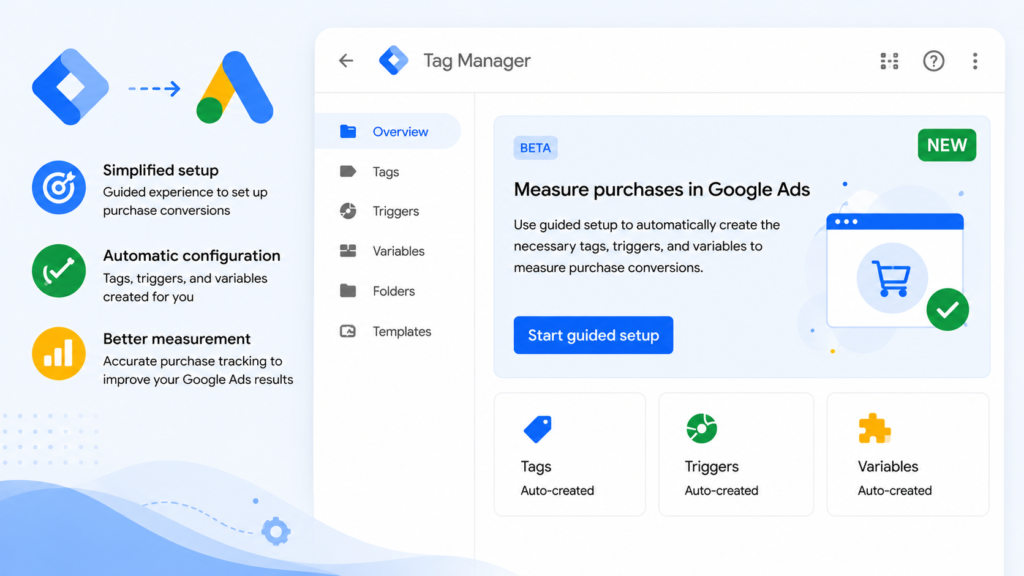Click the Tags label icon in sidebar

click(348, 171)
